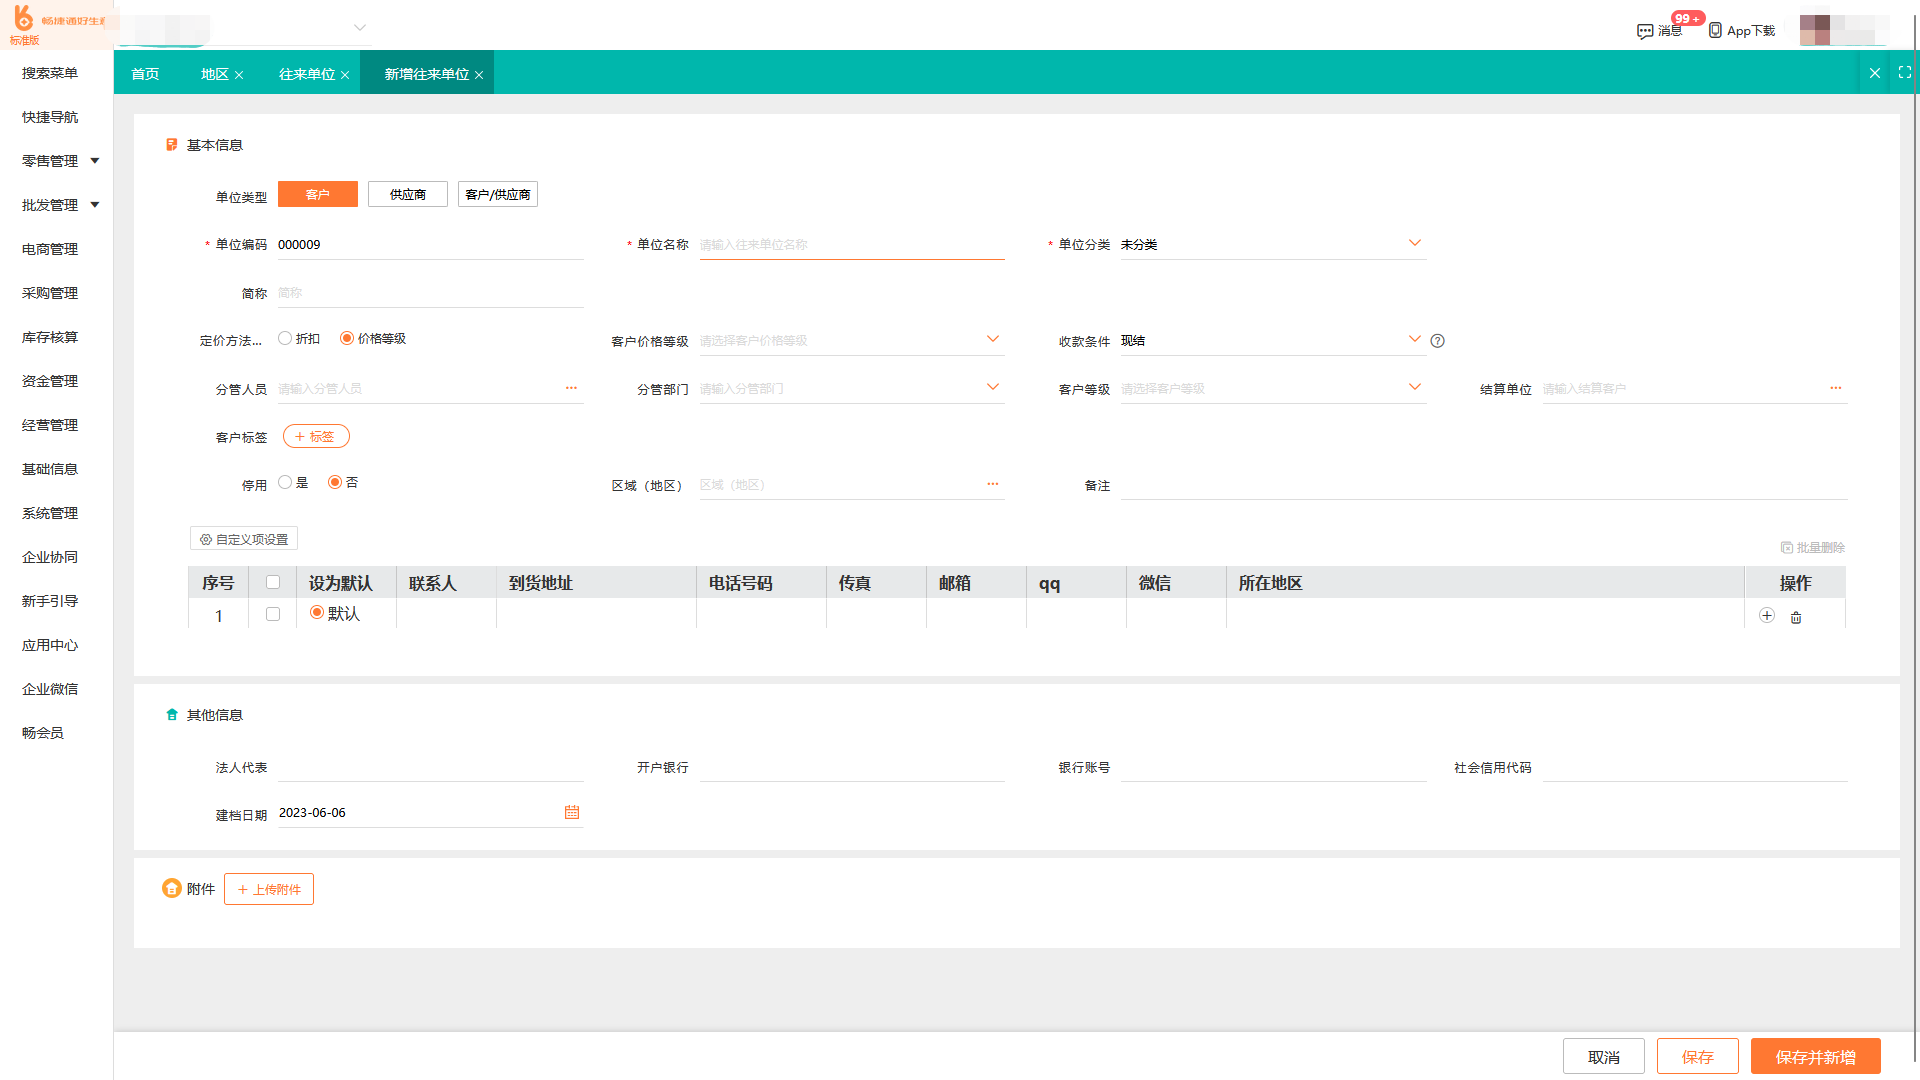Click the attachment upload icon
The width and height of the screenshot is (1920, 1080).
click(x=269, y=889)
